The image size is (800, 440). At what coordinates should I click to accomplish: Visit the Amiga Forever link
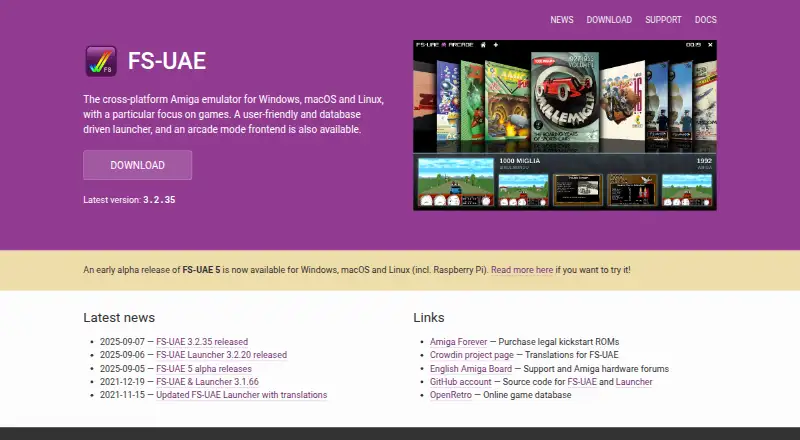coord(458,341)
